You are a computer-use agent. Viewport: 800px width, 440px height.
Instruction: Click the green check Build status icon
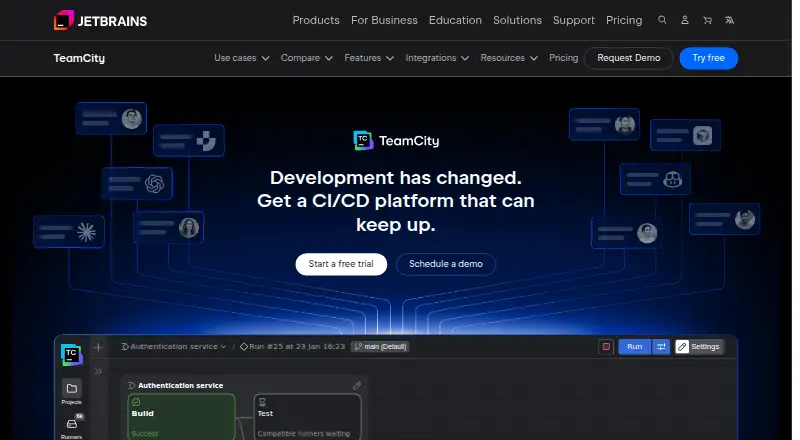136,402
